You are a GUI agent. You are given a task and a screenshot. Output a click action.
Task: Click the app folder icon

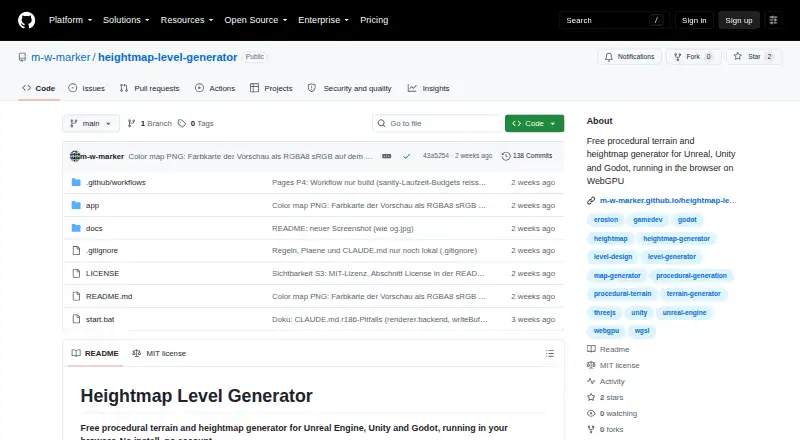tap(76, 205)
